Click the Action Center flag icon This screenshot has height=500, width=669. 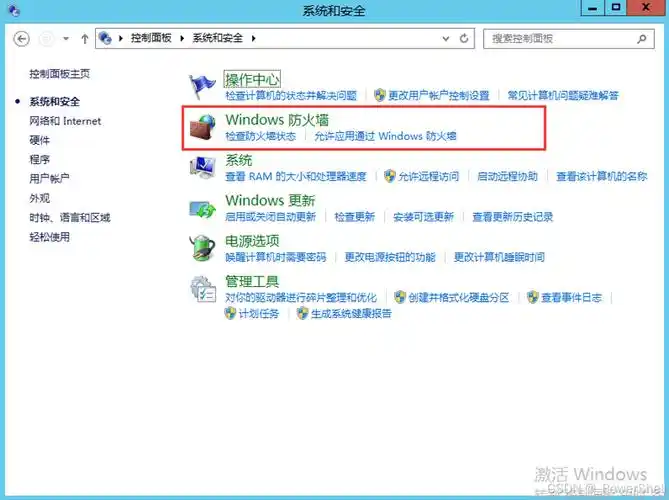(x=203, y=85)
